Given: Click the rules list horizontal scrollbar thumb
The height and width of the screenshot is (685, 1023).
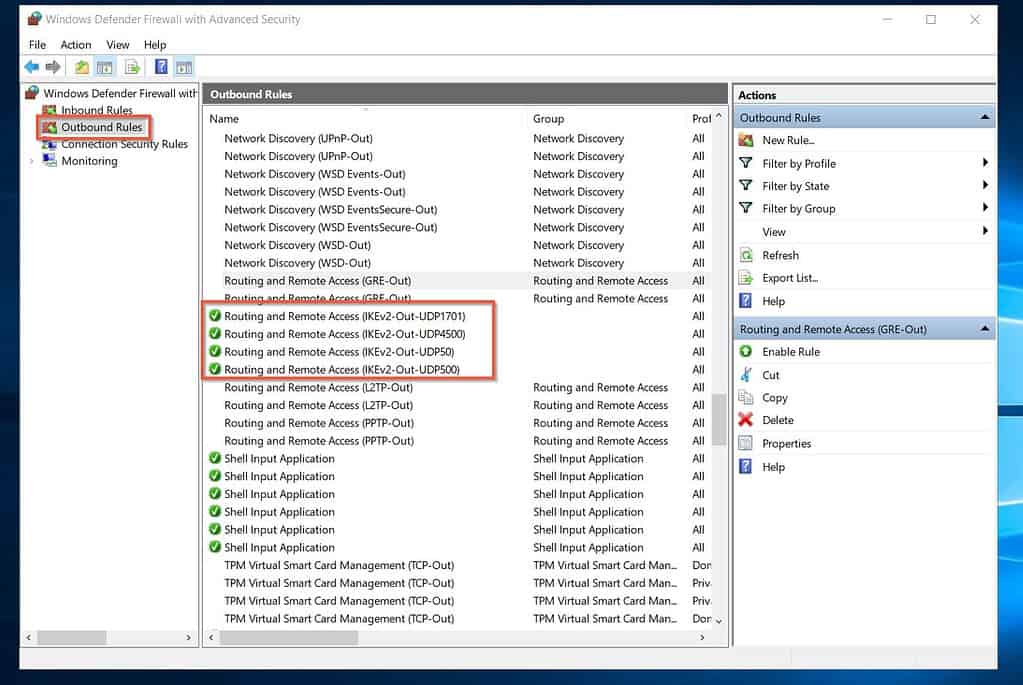Looking at the screenshot, I should coord(289,637).
